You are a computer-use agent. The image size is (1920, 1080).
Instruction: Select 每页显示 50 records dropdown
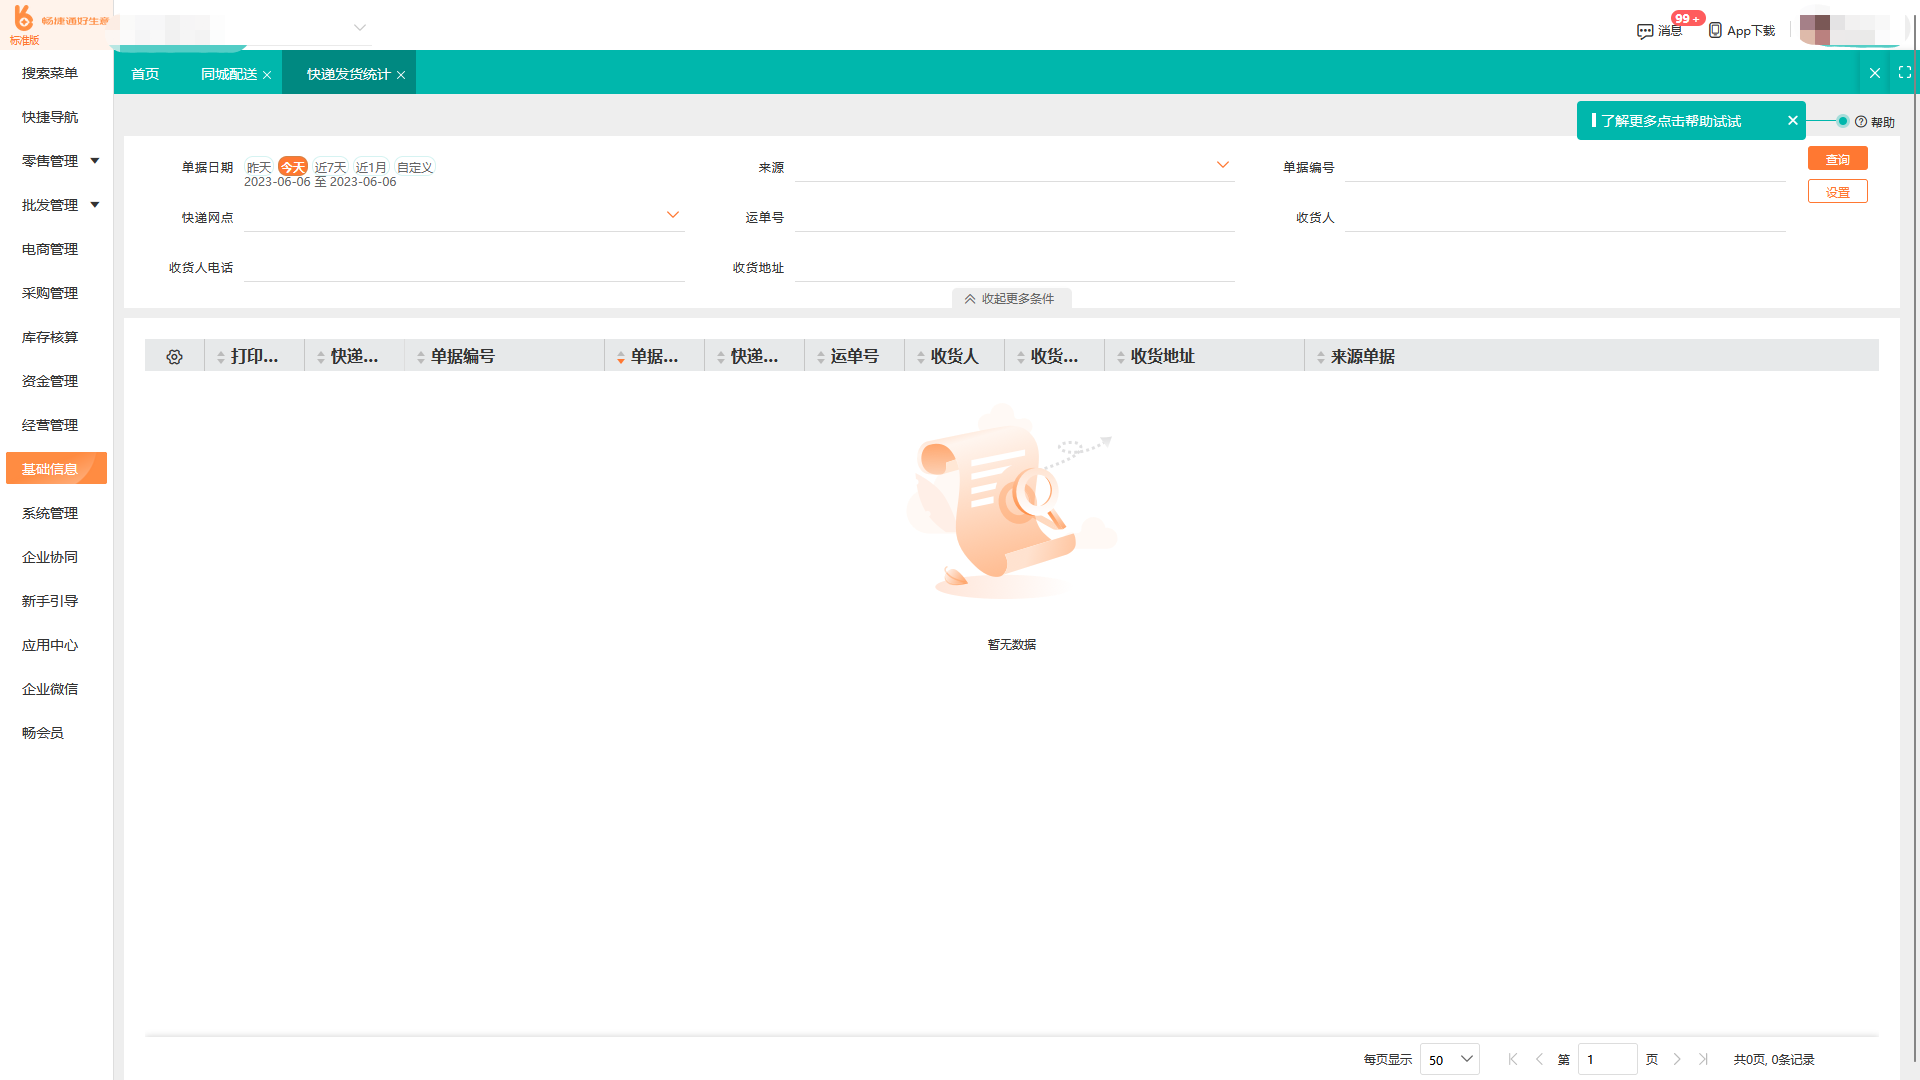[x=1448, y=1058]
